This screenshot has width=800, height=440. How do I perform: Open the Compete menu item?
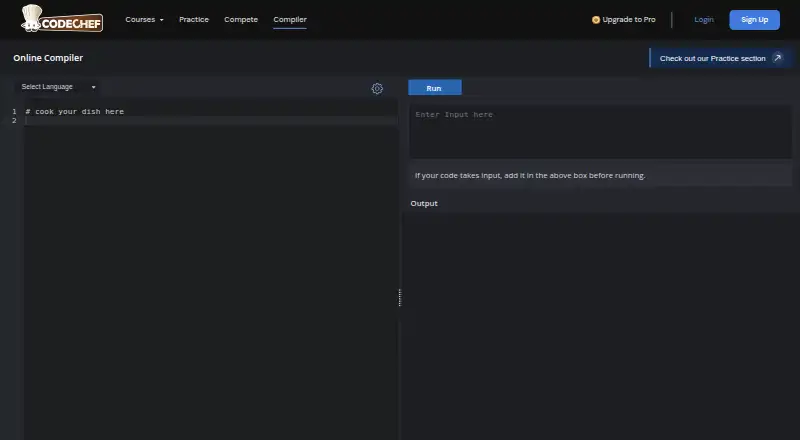[241, 19]
